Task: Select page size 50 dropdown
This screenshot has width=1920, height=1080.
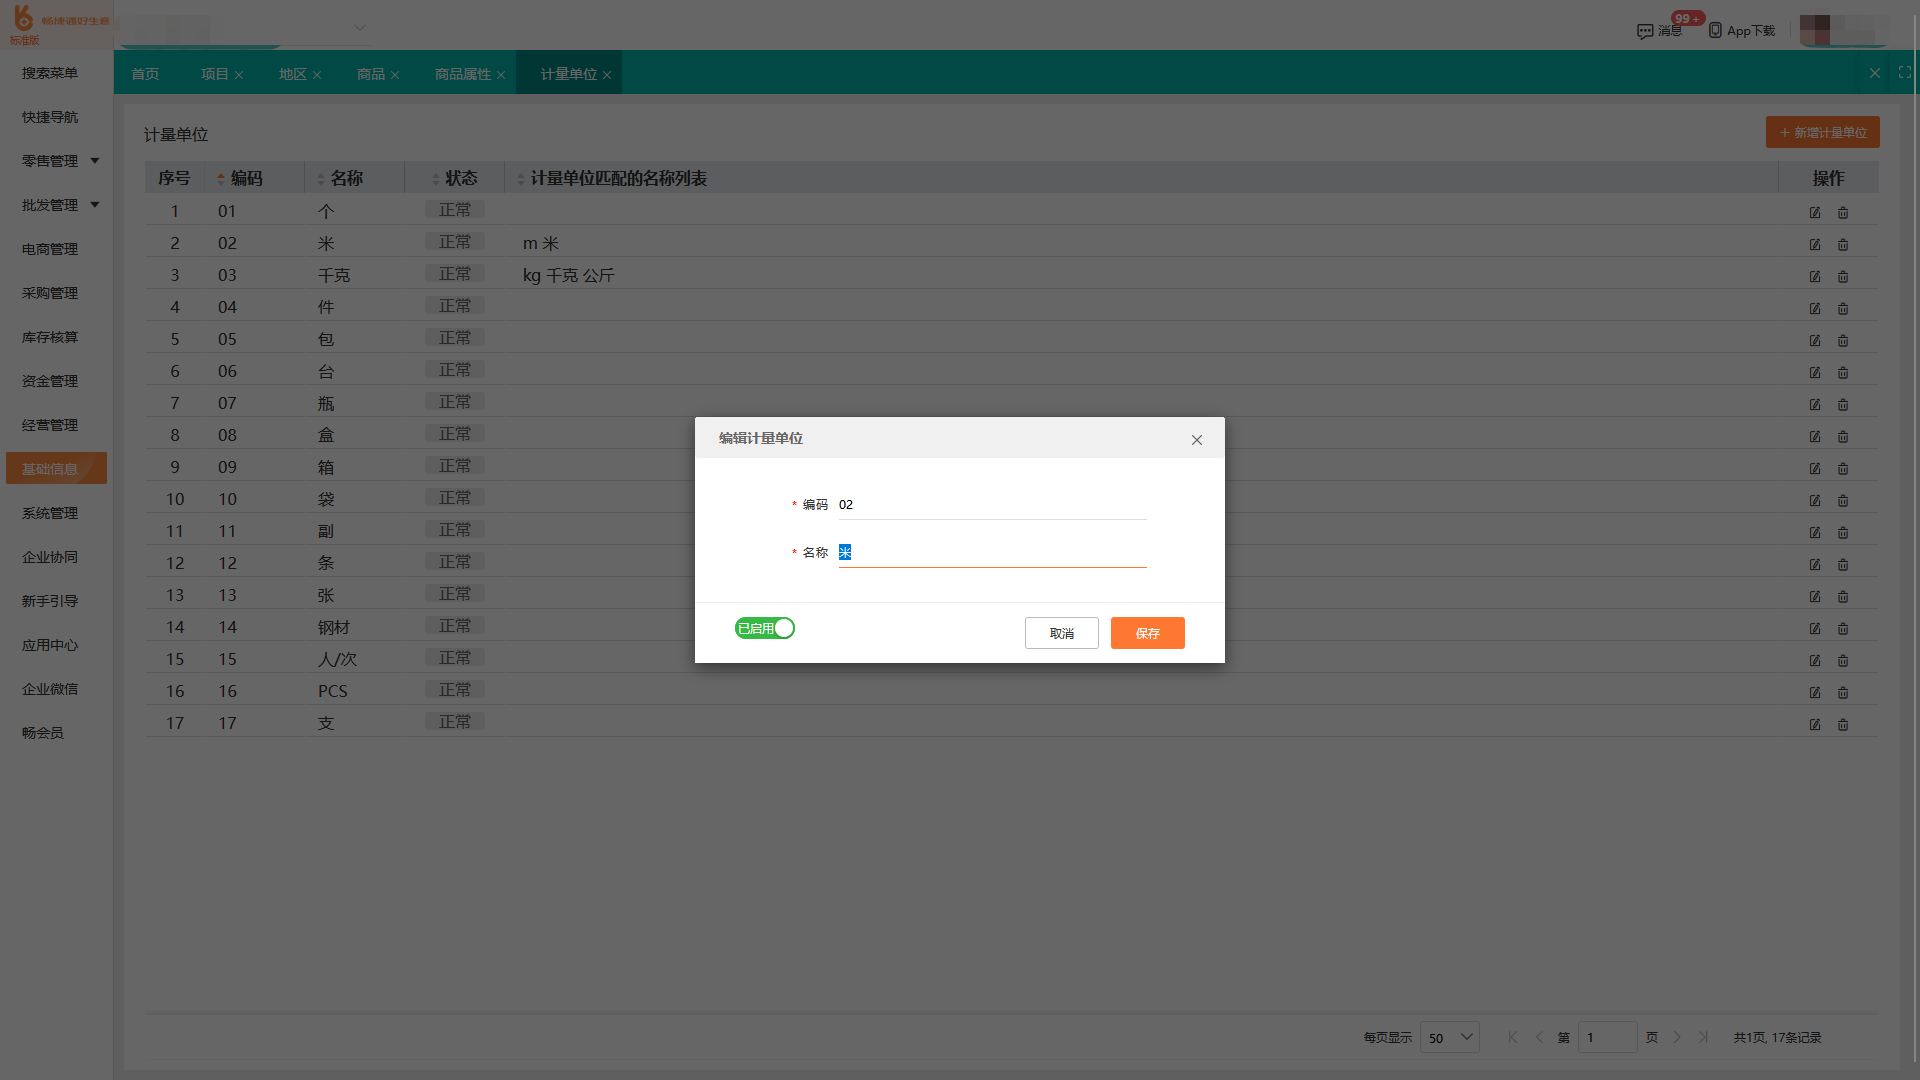Action: [x=1449, y=1036]
